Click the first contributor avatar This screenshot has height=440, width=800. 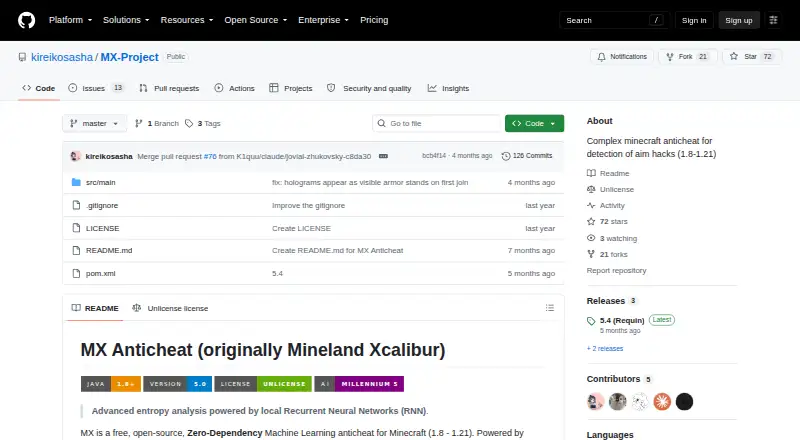pos(595,402)
